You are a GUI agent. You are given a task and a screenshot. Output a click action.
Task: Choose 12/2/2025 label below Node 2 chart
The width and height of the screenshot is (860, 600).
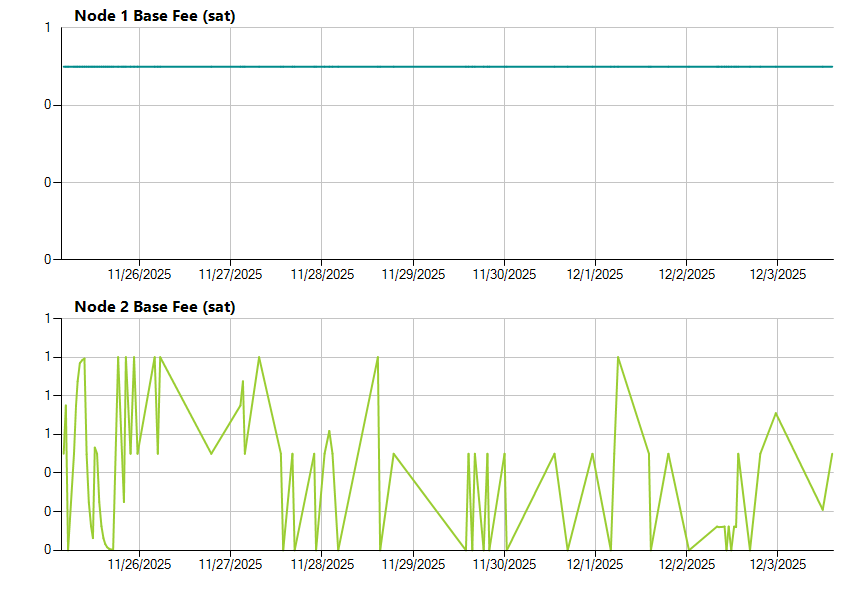coord(686,565)
